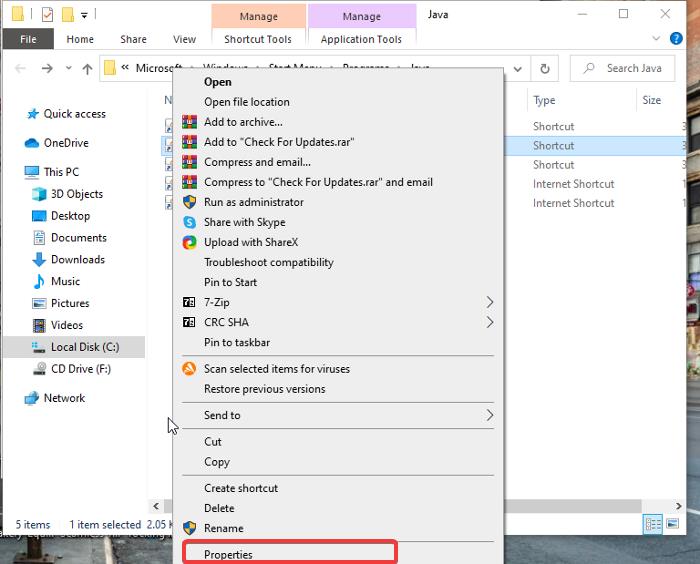
Task: Go up one folder level
Action: 88,68
